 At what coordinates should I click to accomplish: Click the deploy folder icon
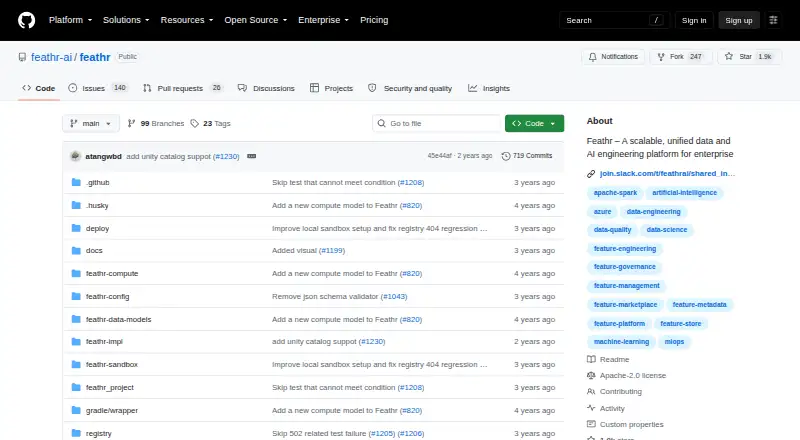tap(76, 228)
